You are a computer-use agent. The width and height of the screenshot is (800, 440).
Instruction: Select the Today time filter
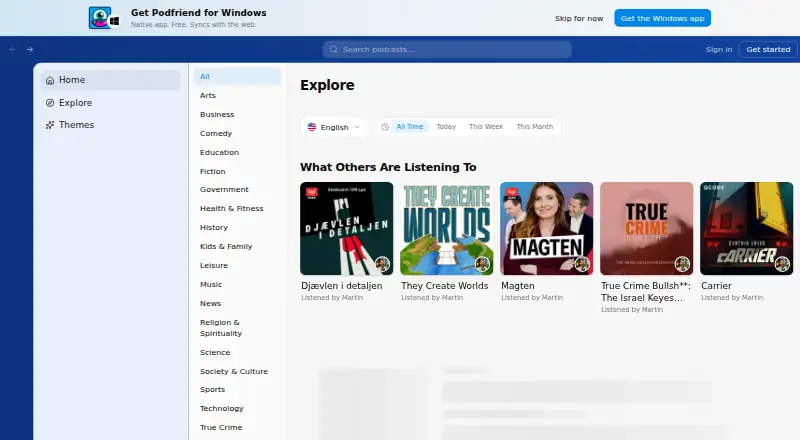tap(446, 127)
